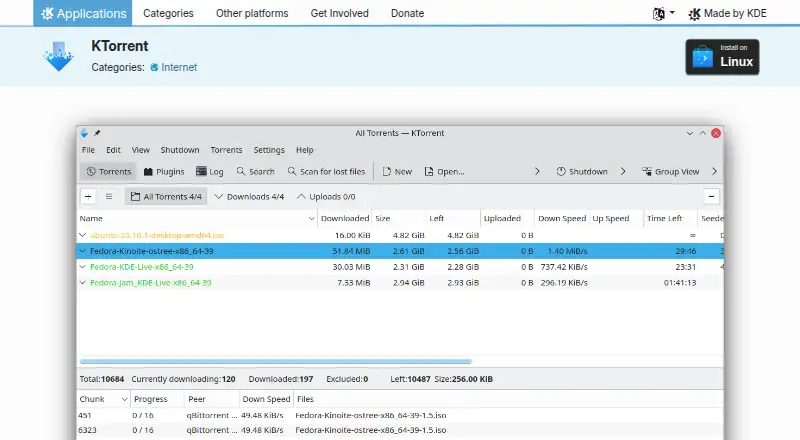Screen dimensions: 800x440
Task: Expand the ubuntu desktop torrent row
Action: pos(83,235)
